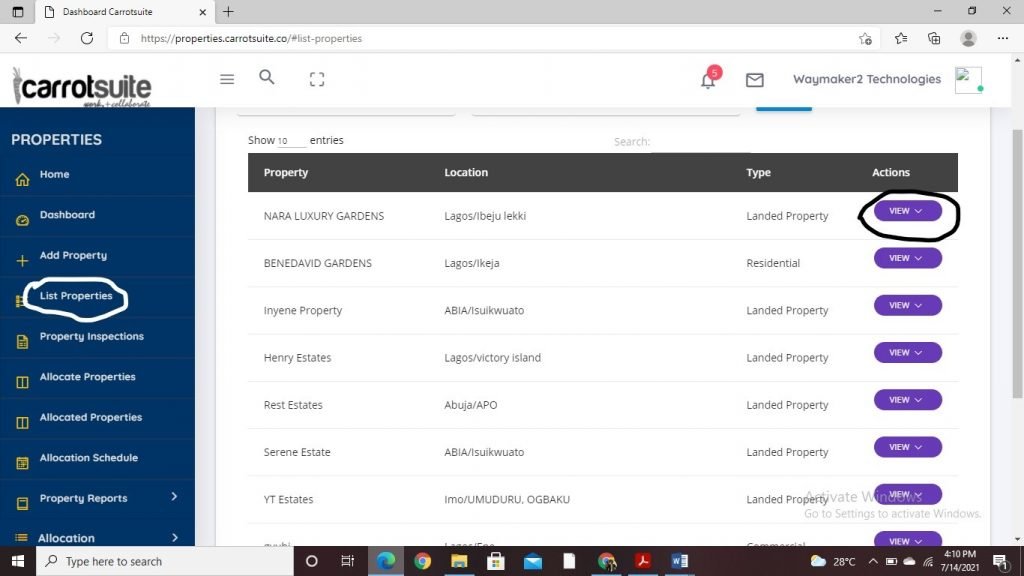
Task: Click the Allocation Schedule calendar icon
Action: click(x=22, y=463)
